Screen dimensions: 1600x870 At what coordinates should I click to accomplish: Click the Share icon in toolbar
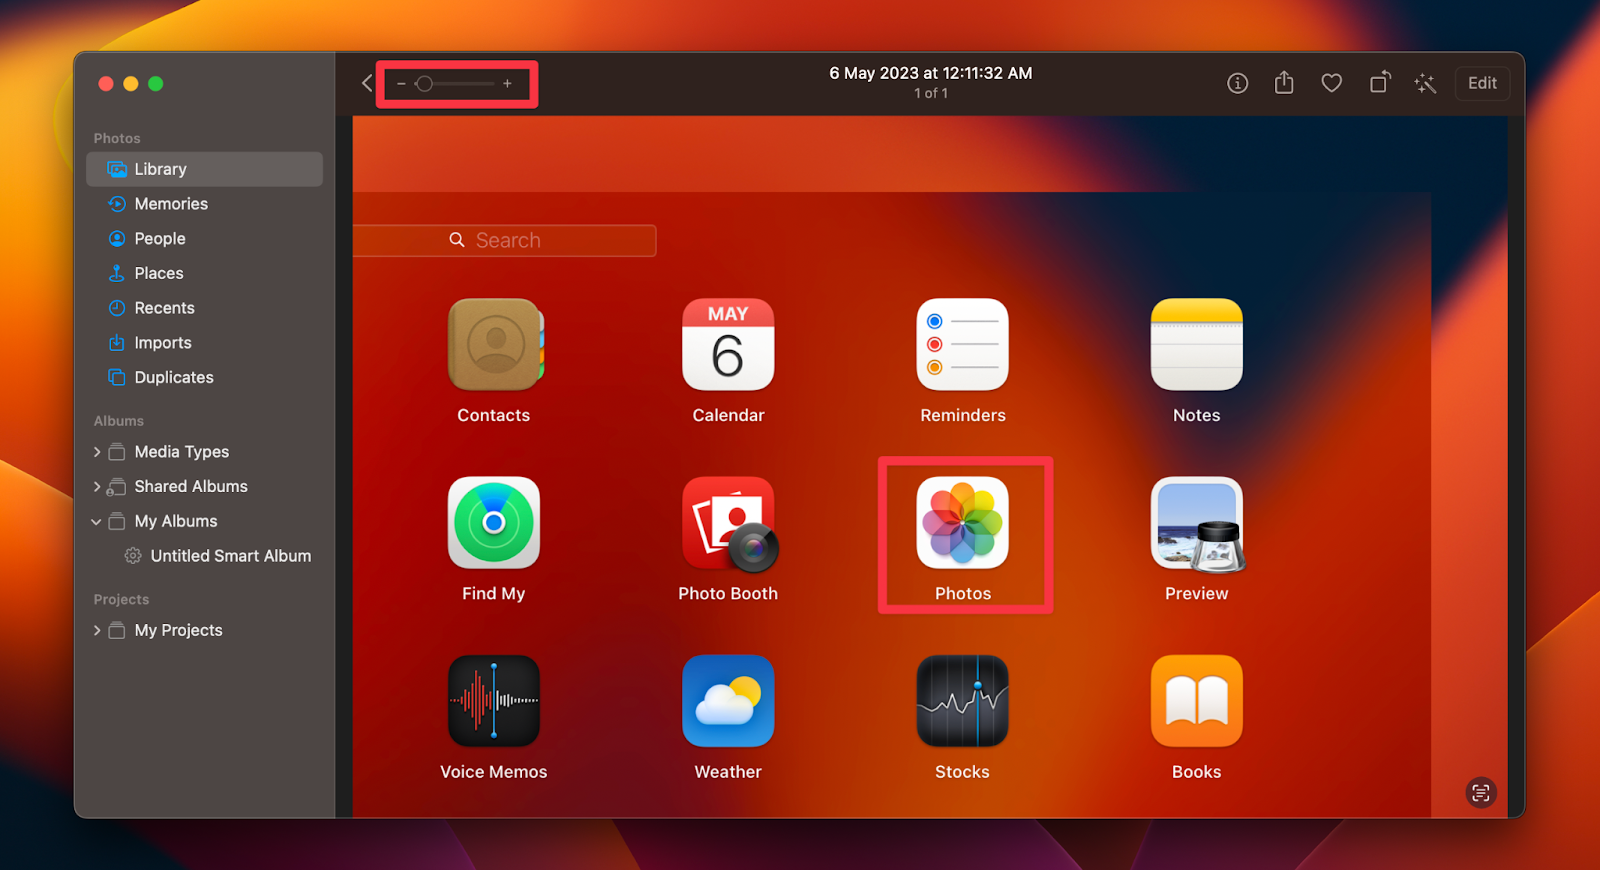coord(1284,83)
